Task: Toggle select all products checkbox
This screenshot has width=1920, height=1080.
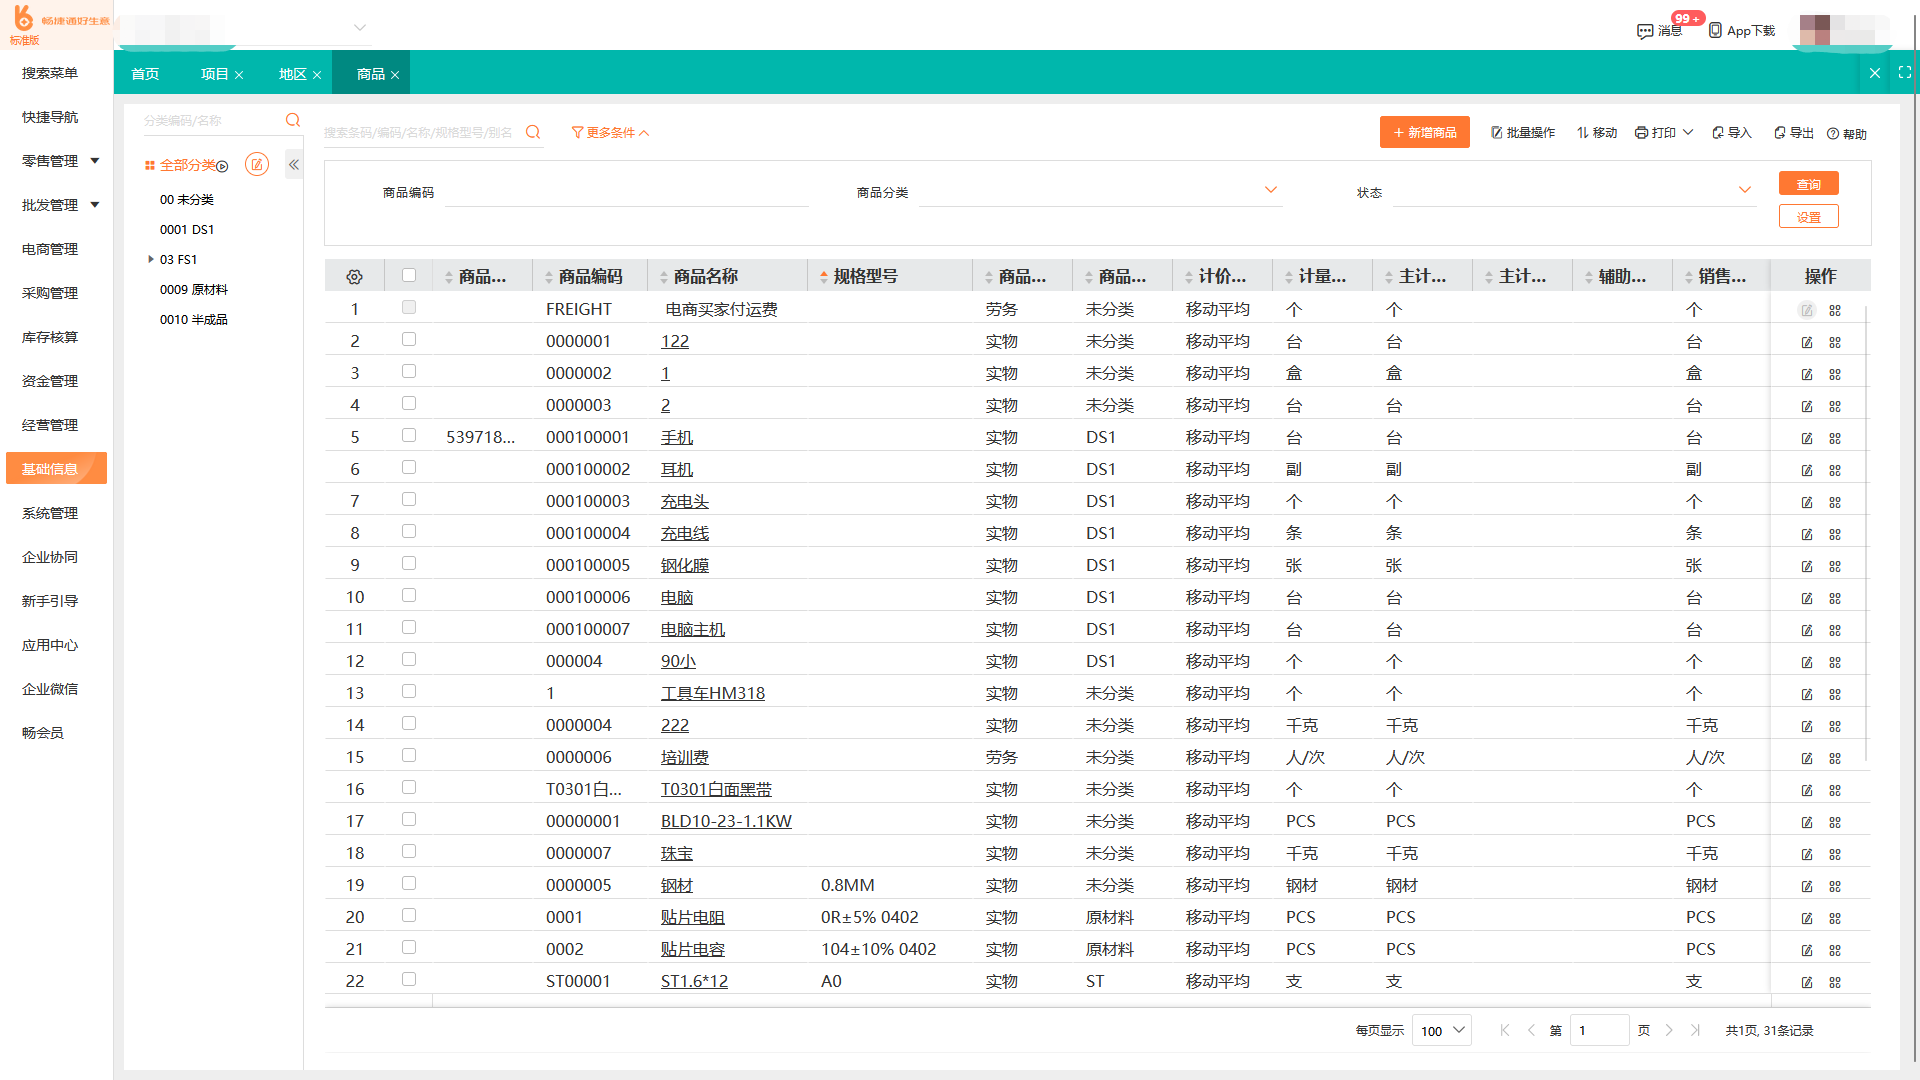Action: [409, 274]
